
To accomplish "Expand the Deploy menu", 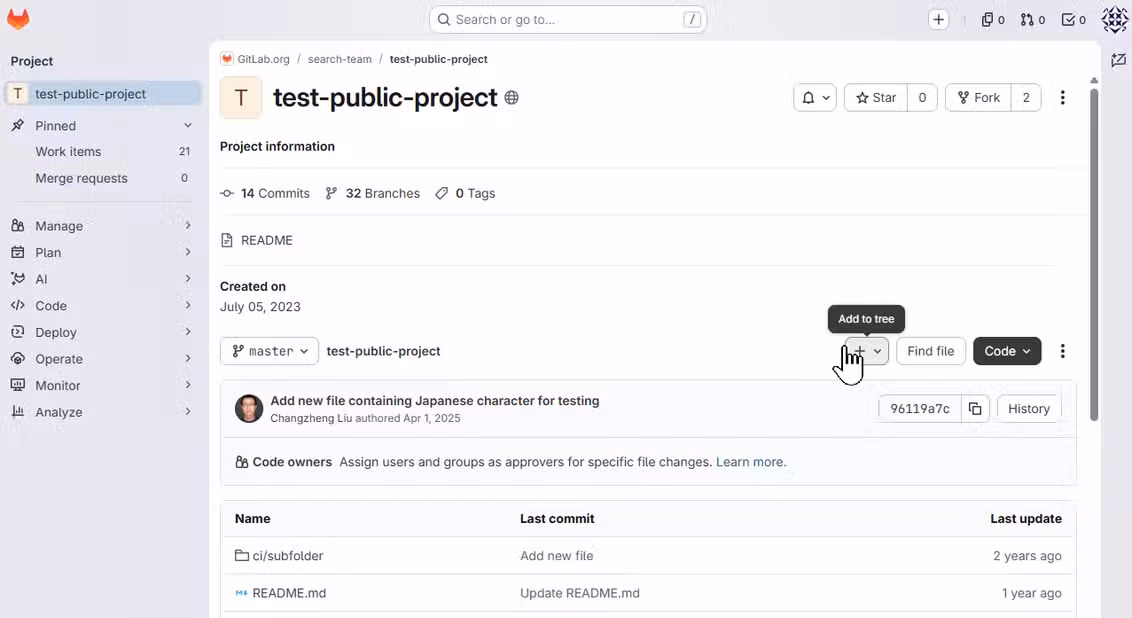I will tap(103, 333).
